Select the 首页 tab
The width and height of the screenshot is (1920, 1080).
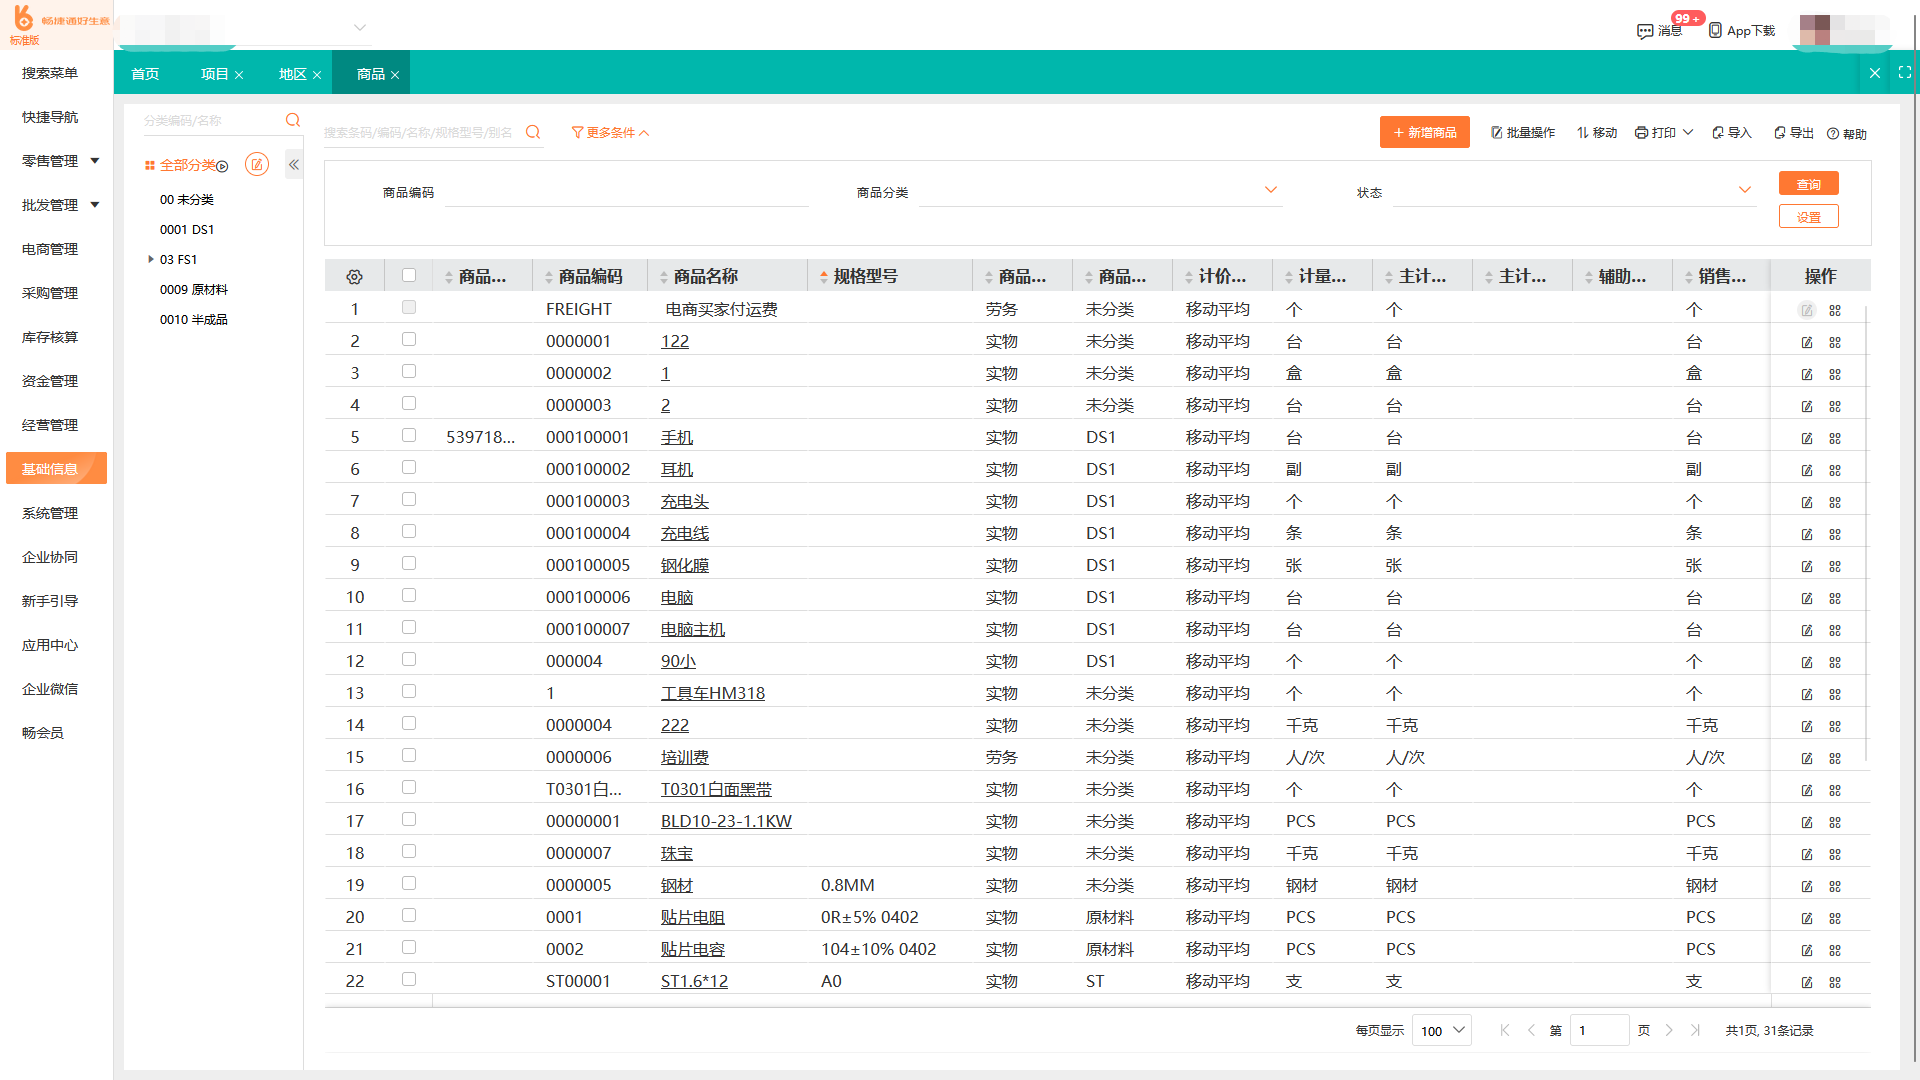point(145,73)
